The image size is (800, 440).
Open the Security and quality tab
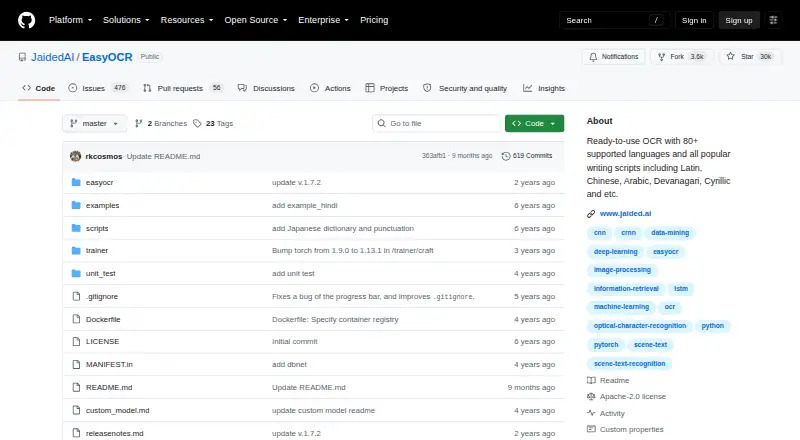point(465,88)
